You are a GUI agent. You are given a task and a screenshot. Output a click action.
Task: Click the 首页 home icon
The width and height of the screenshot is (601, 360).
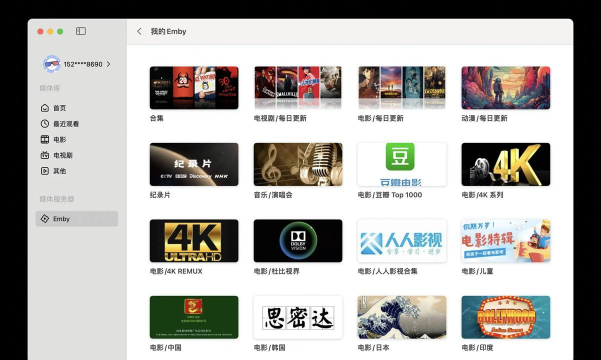pos(45,108)
